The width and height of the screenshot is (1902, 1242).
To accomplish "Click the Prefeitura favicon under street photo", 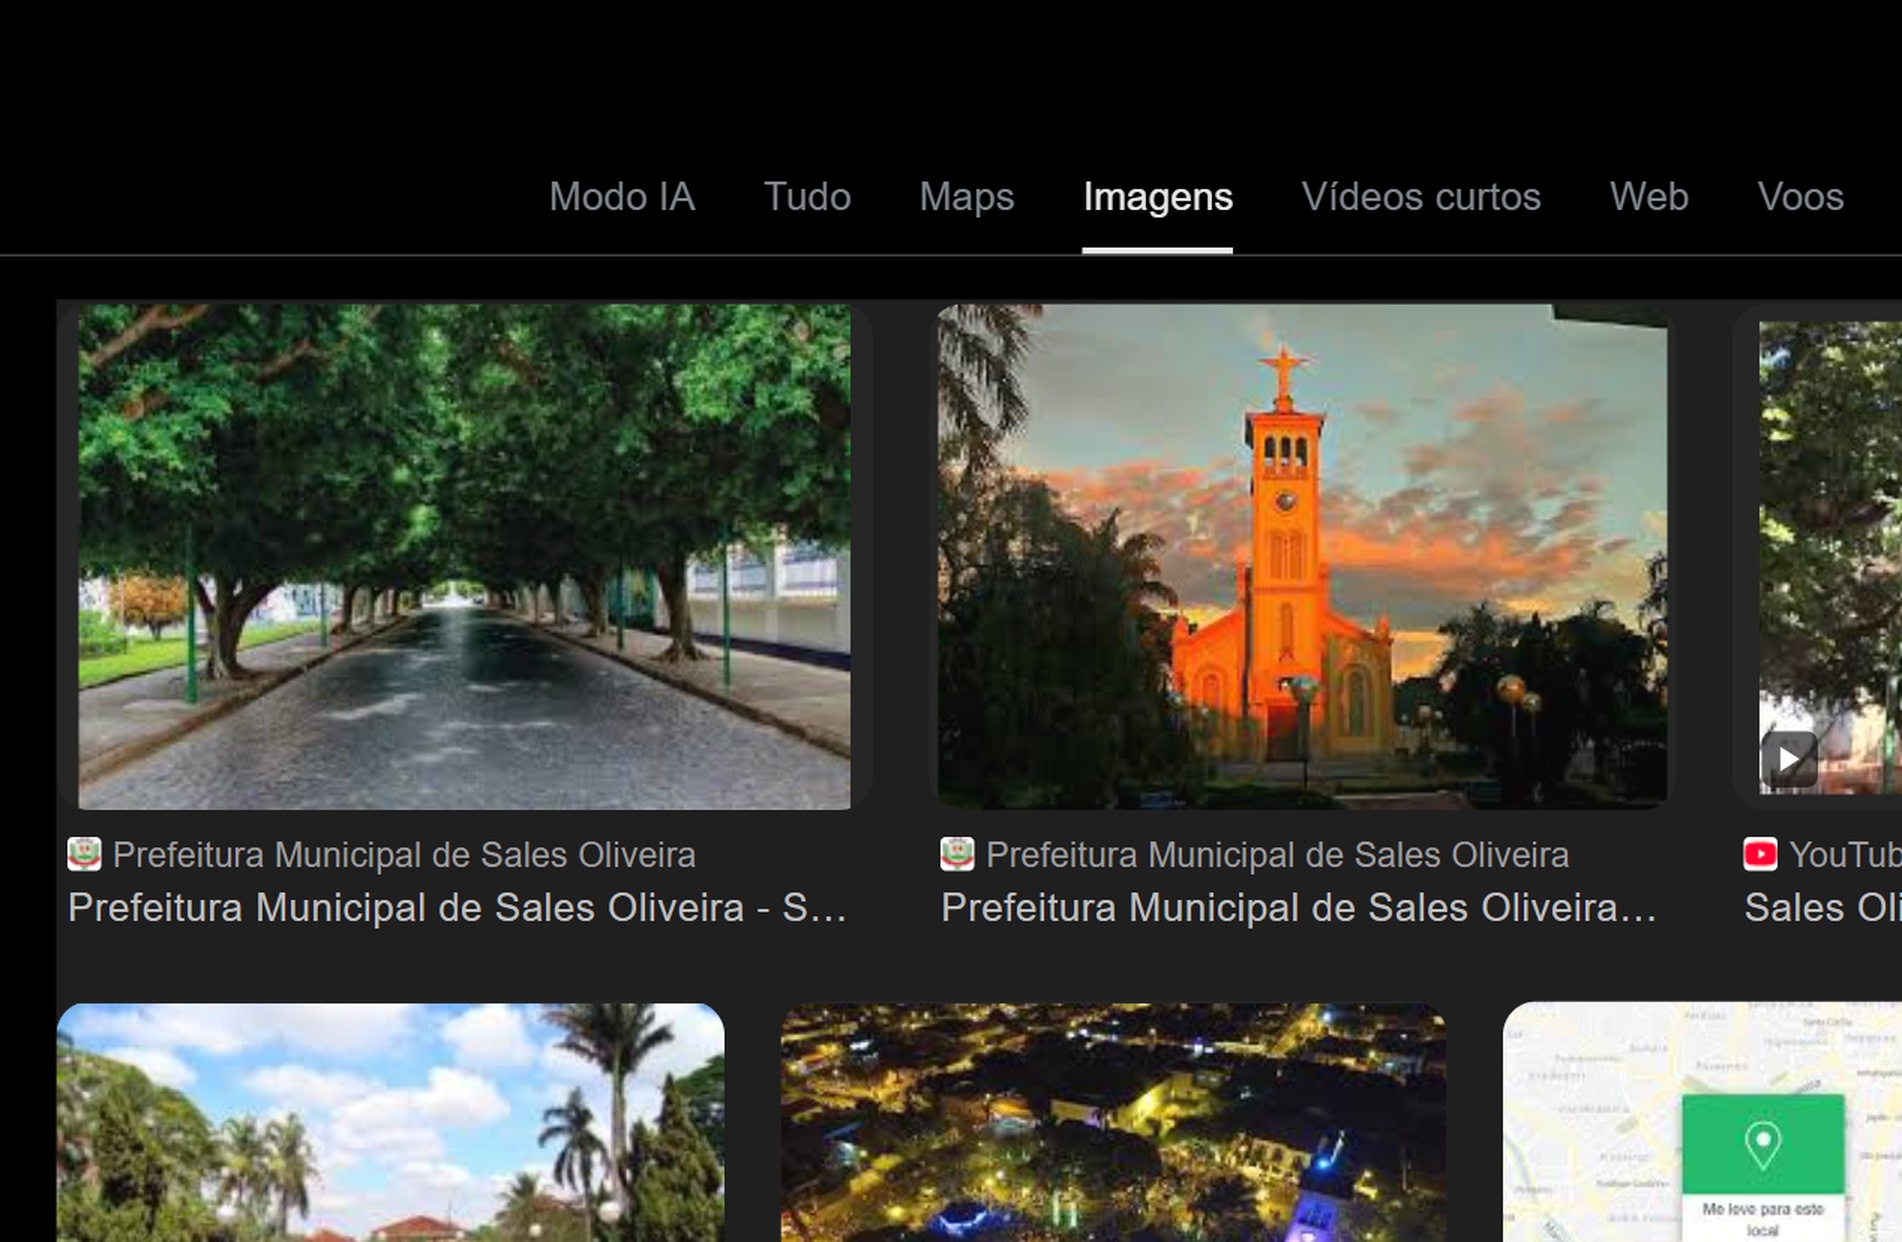I will click(x=84, y=854).
